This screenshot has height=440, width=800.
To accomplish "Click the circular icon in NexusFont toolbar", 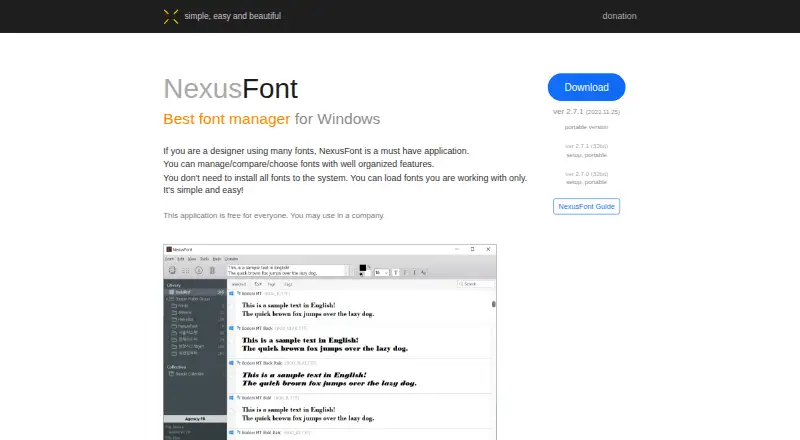I will coord(199,271).
